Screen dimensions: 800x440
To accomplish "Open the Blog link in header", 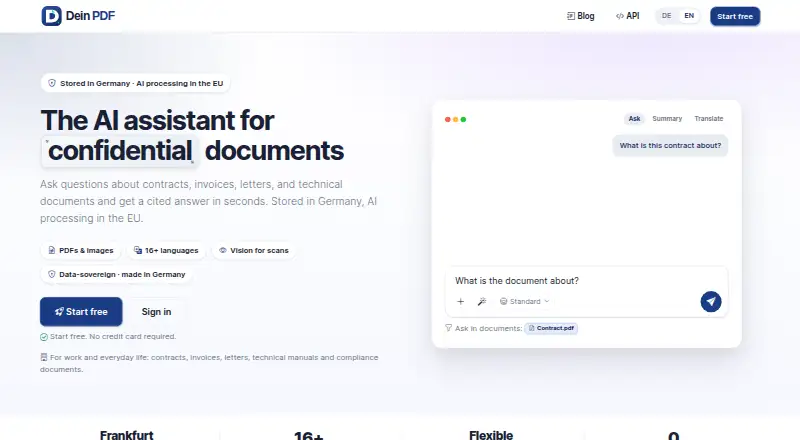I will [581, 16].
